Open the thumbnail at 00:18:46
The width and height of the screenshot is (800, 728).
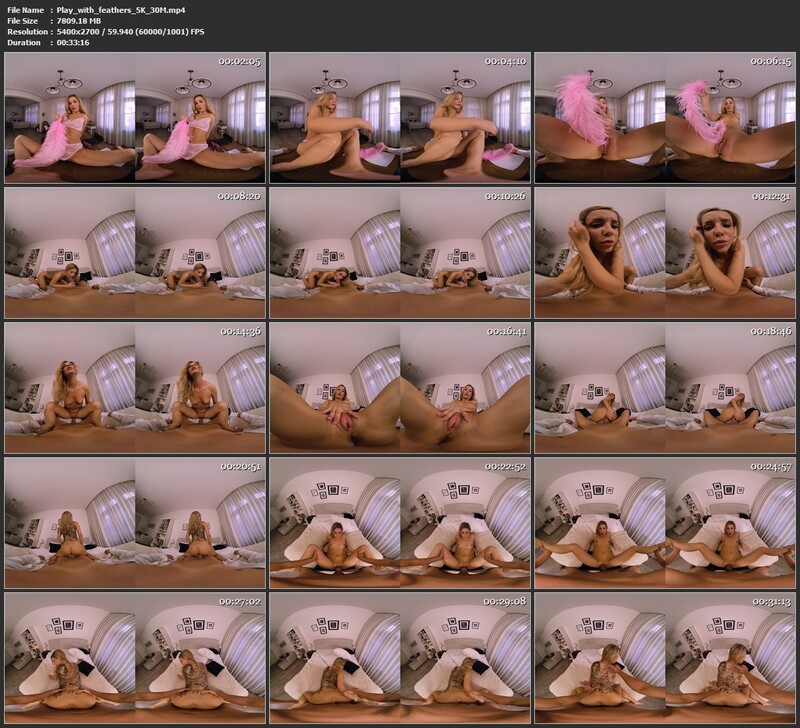665,387
